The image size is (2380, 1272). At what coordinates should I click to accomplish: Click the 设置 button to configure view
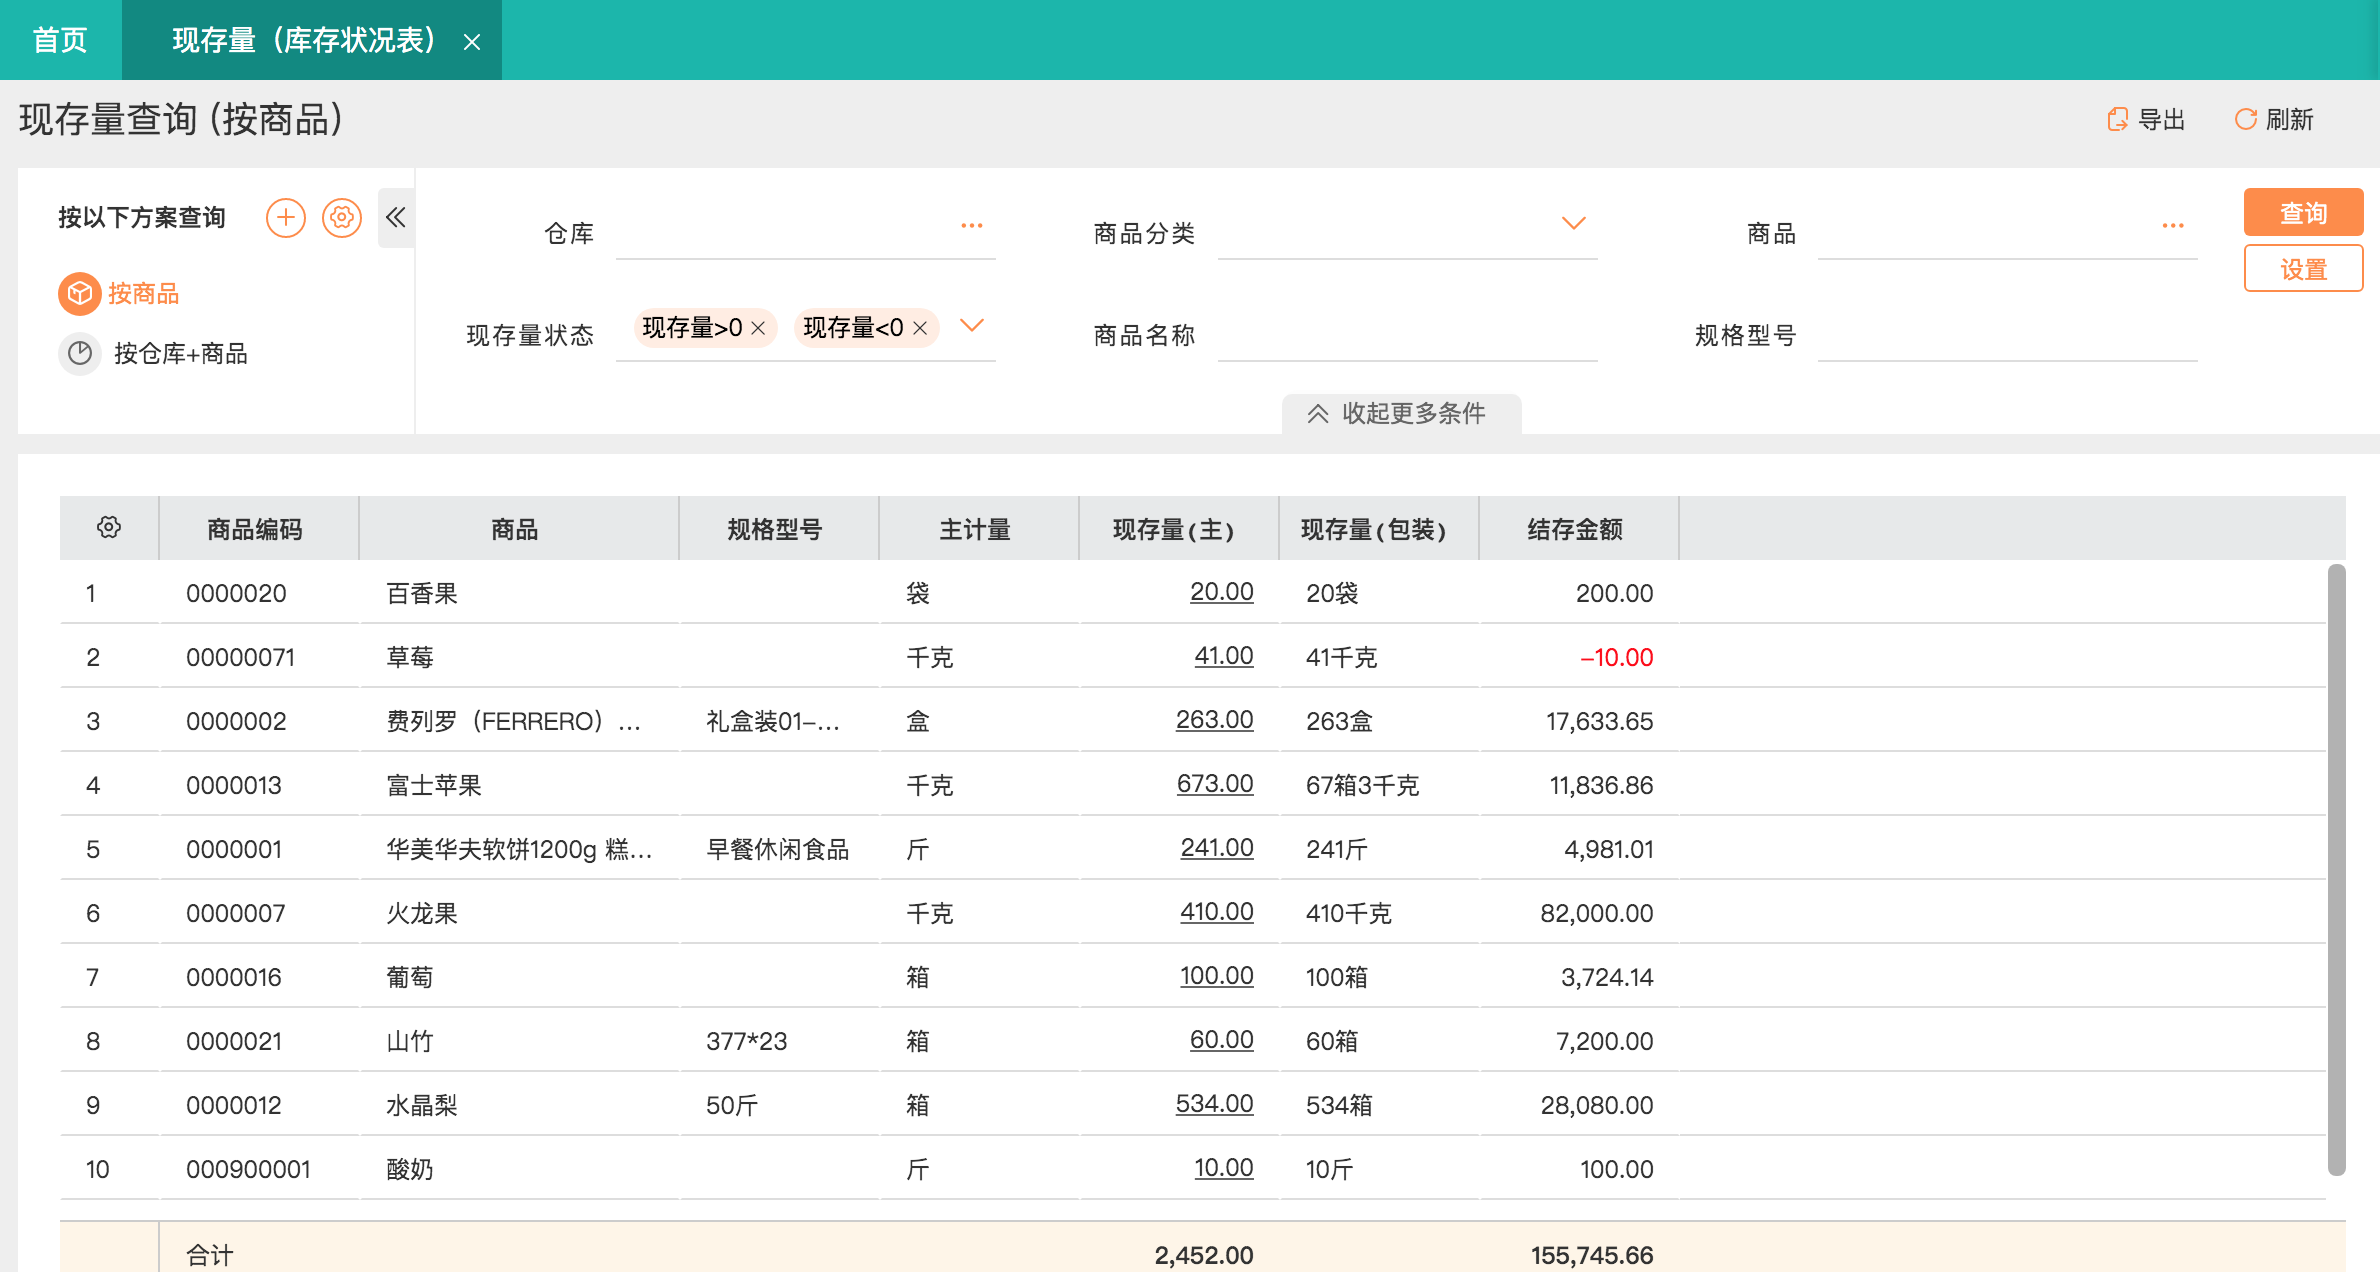pyautogui.click(x=2303, y=268)
